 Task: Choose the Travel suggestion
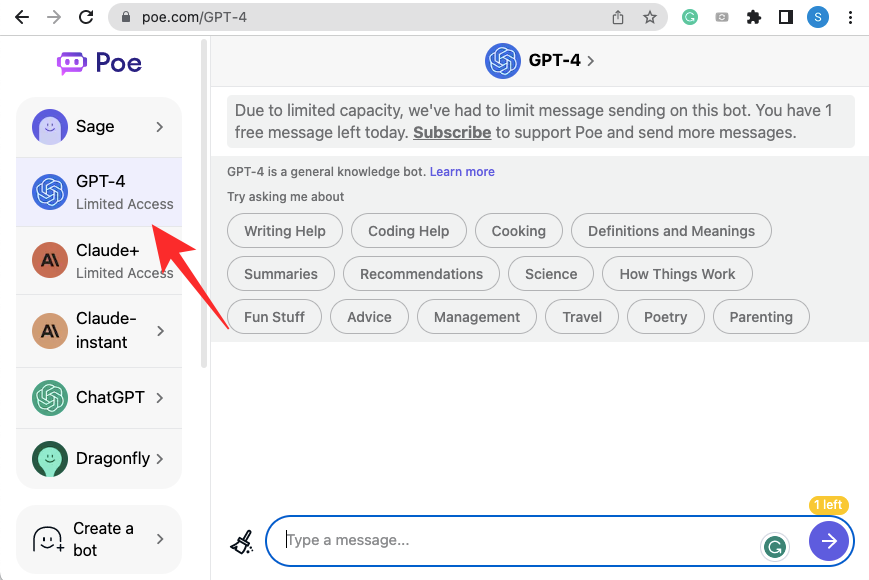pos(582,317)
